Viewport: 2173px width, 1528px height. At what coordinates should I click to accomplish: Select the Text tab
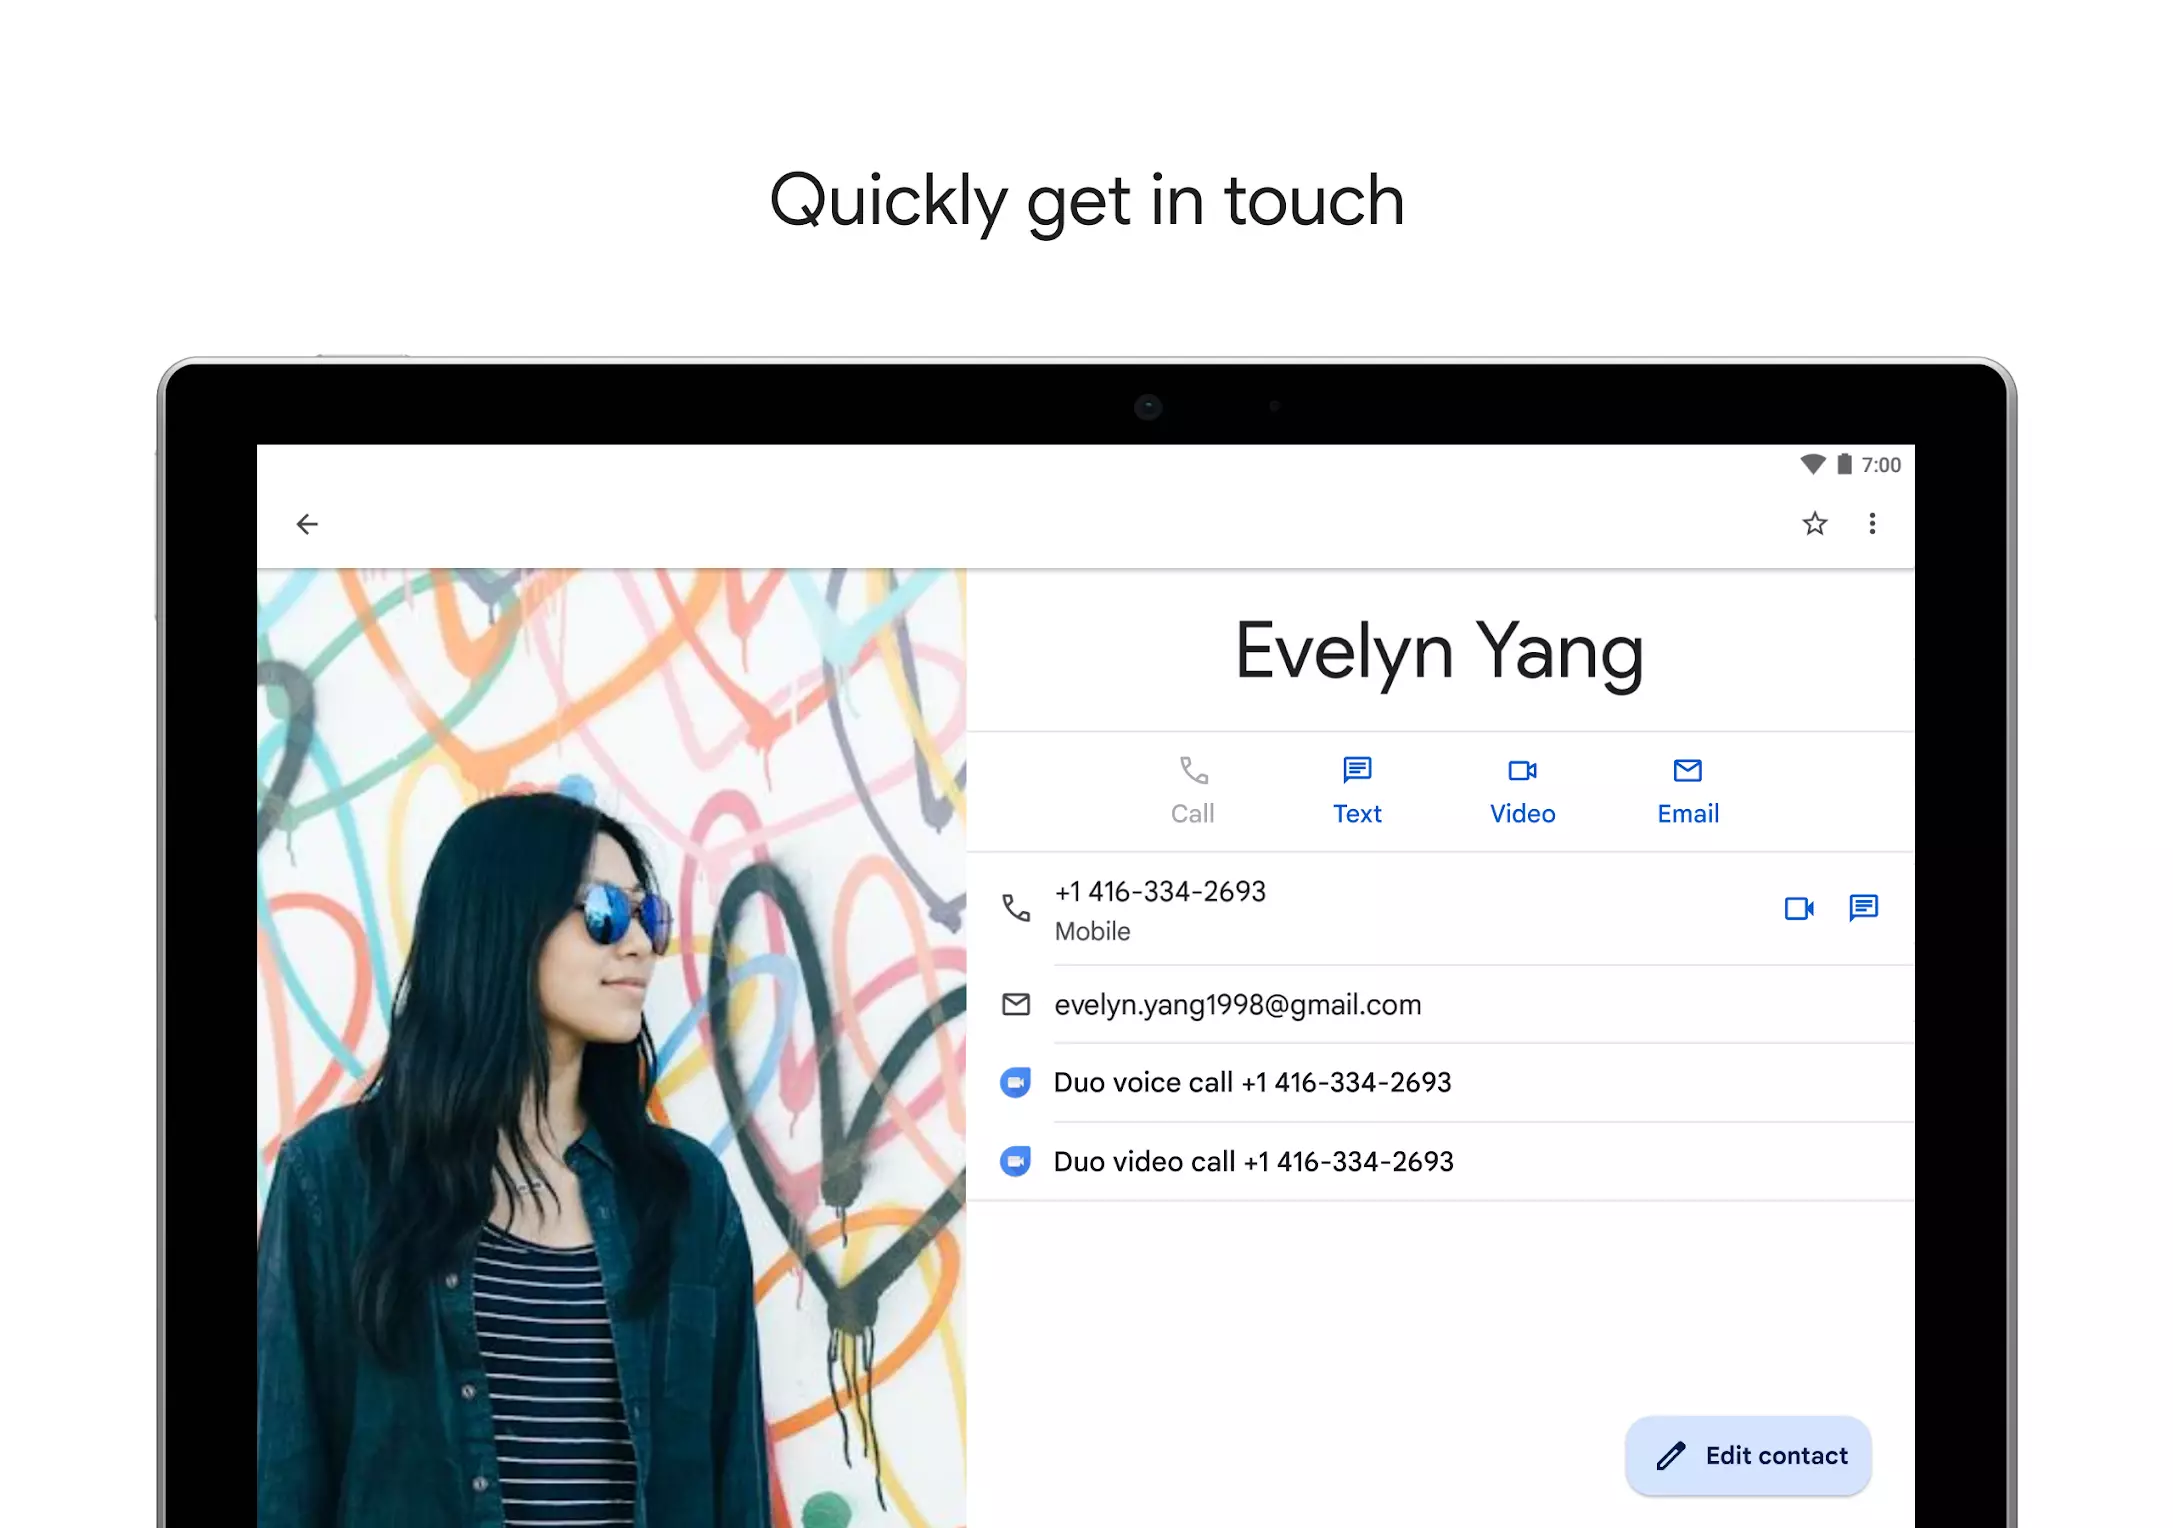[x=1354, y=789]
